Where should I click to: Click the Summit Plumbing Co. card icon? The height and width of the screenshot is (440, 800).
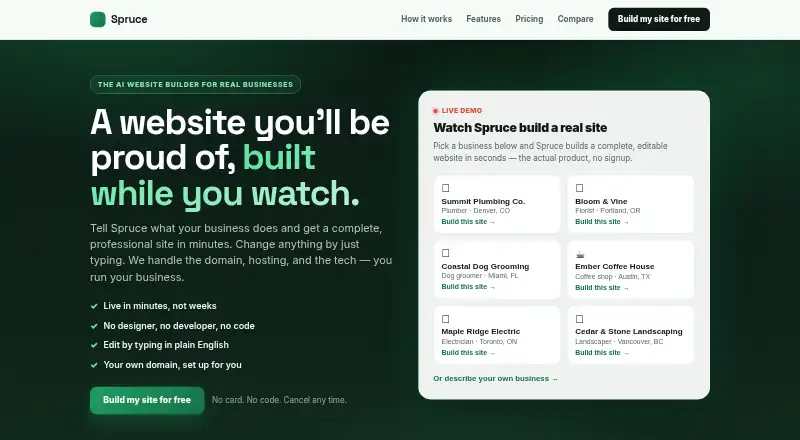click(445, 188)
